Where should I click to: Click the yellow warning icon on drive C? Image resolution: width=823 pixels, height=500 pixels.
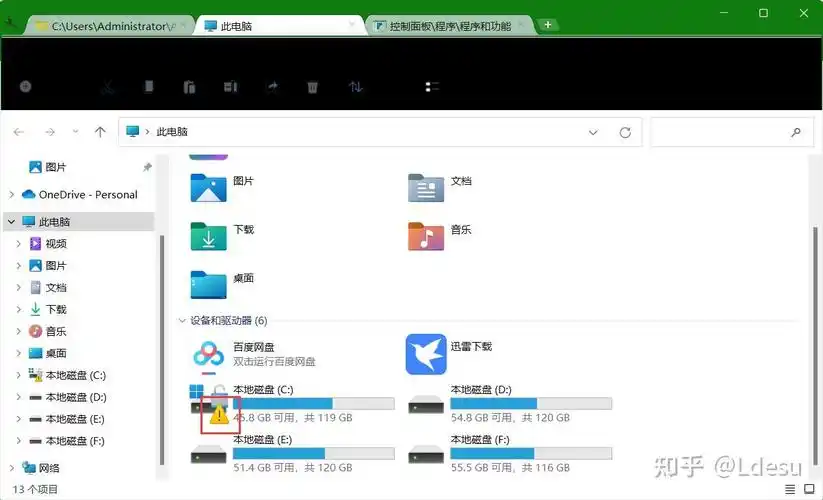[x=219, y=413]
